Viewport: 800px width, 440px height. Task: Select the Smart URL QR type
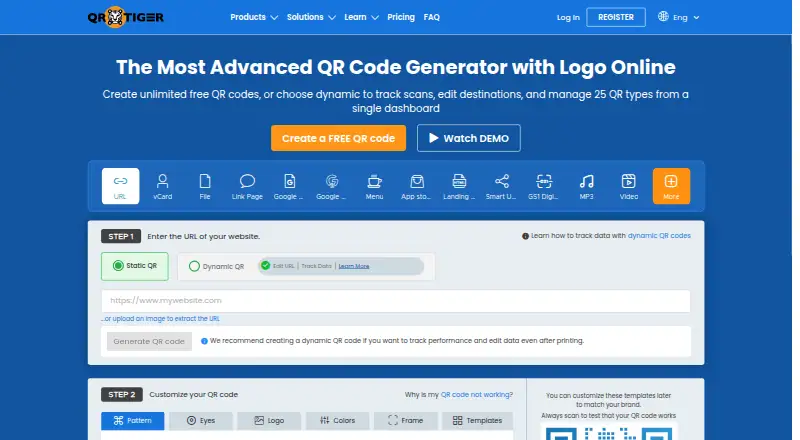point(501,186)
